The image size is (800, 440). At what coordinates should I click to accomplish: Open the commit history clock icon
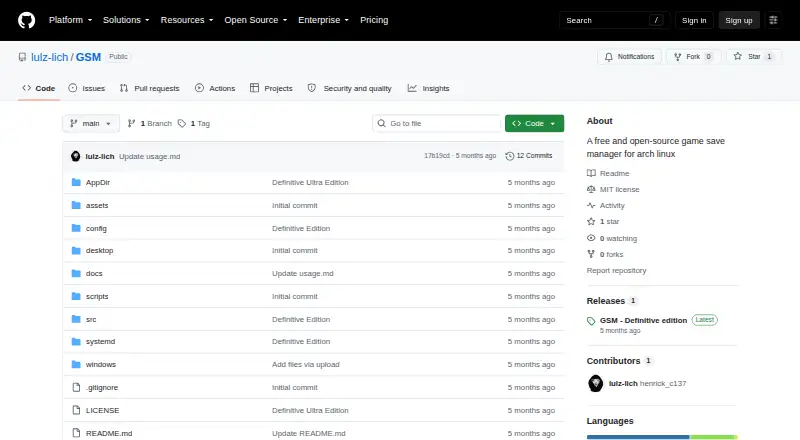(509, 156)
